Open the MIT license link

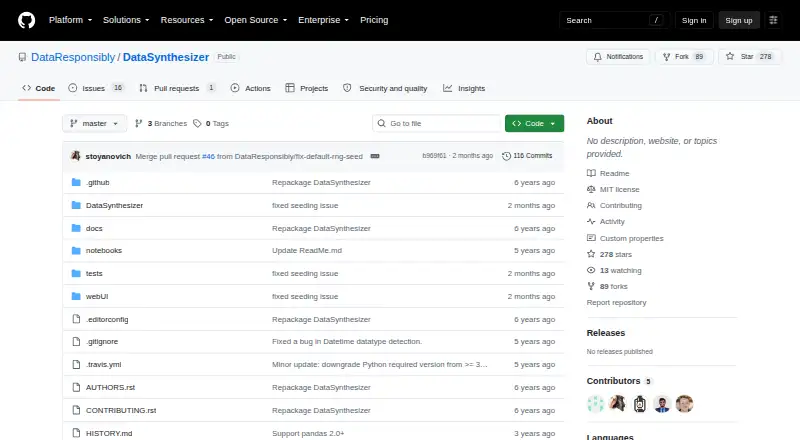pos(613,189)
